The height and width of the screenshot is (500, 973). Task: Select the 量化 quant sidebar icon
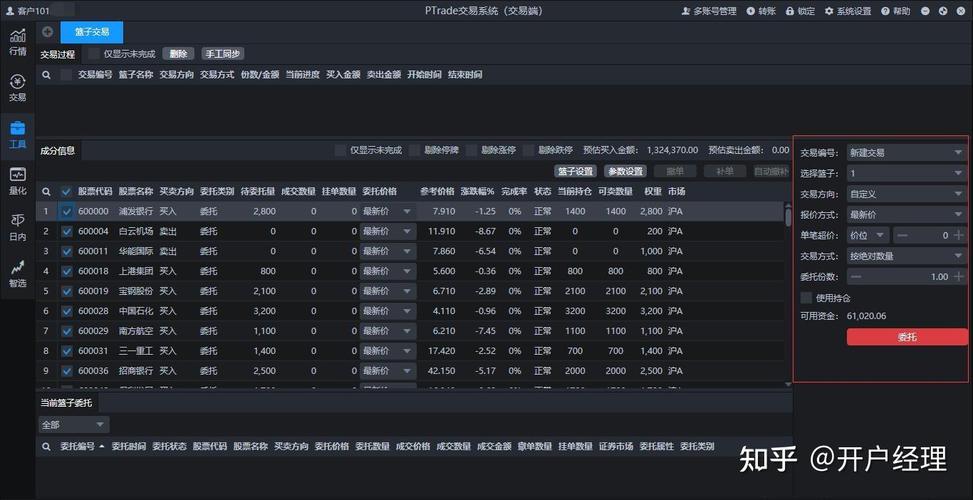point(17,180)
